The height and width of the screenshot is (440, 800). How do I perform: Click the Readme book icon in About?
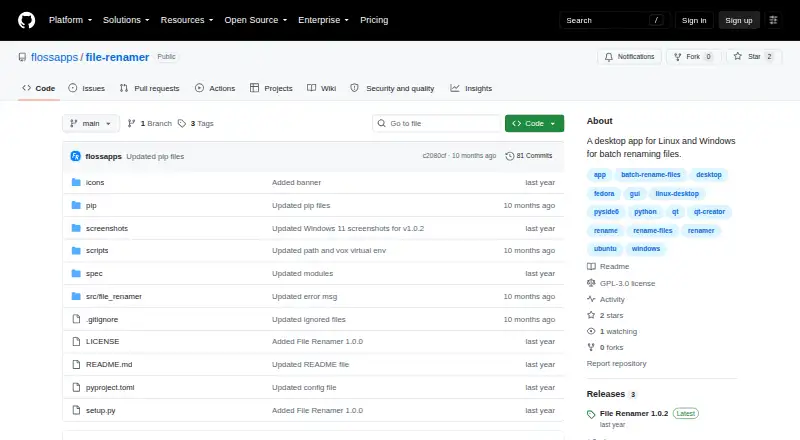click(591, 266)
